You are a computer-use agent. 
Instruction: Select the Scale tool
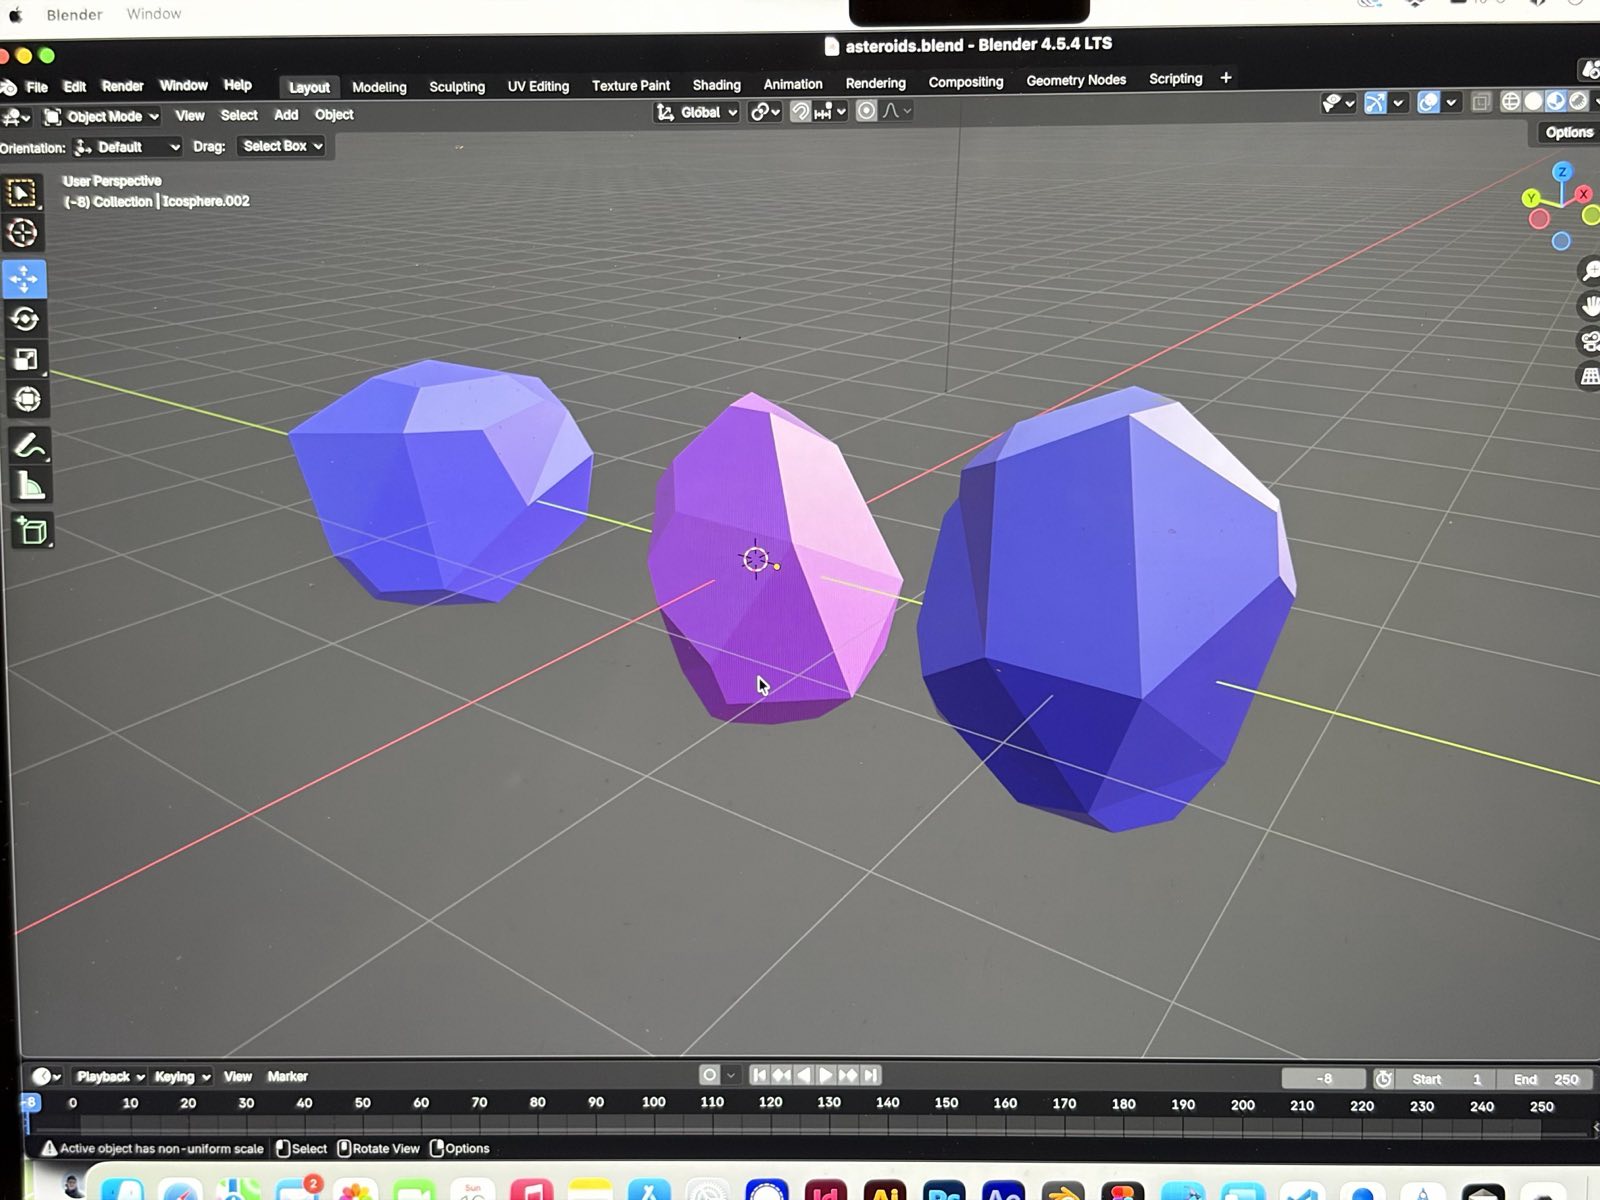coord(27,360)
